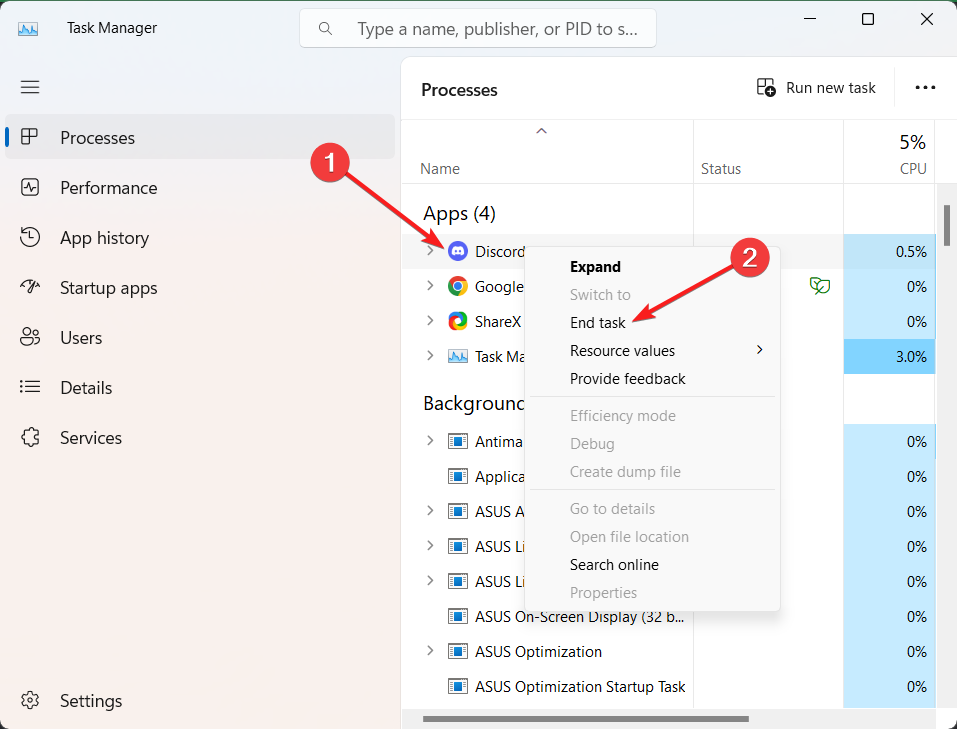Click the Processes page heading text
Image resolution: width=957 pixels, height=729 pixels.
pos(460,90)
